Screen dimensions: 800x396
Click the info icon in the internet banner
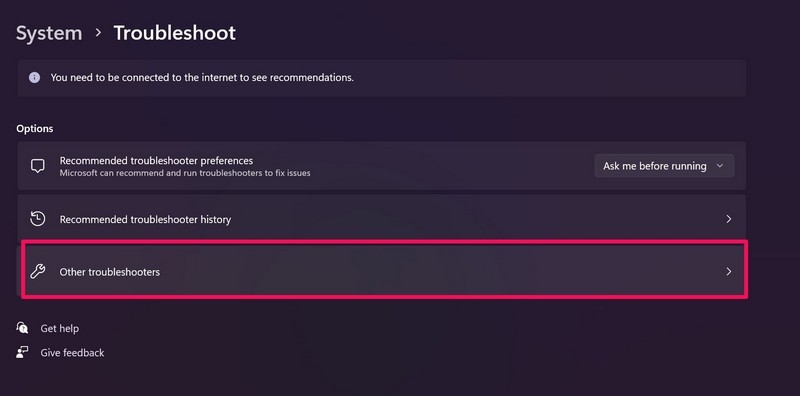34,78
